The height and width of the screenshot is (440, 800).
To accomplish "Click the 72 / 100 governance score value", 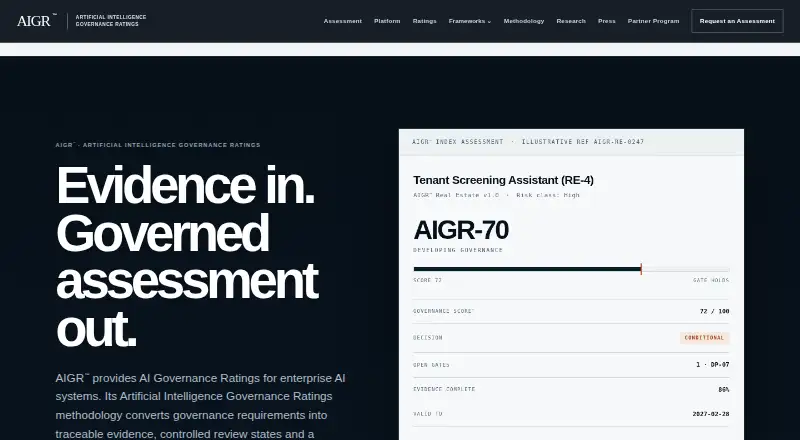I will [x=714, y=311].
